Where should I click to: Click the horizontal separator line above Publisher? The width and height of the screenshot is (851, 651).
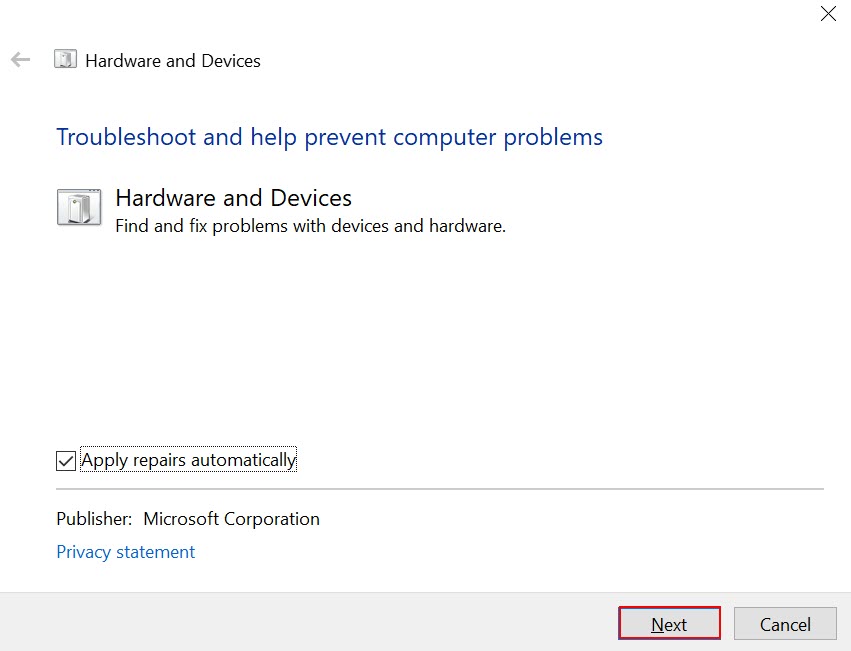coord(440,489)
